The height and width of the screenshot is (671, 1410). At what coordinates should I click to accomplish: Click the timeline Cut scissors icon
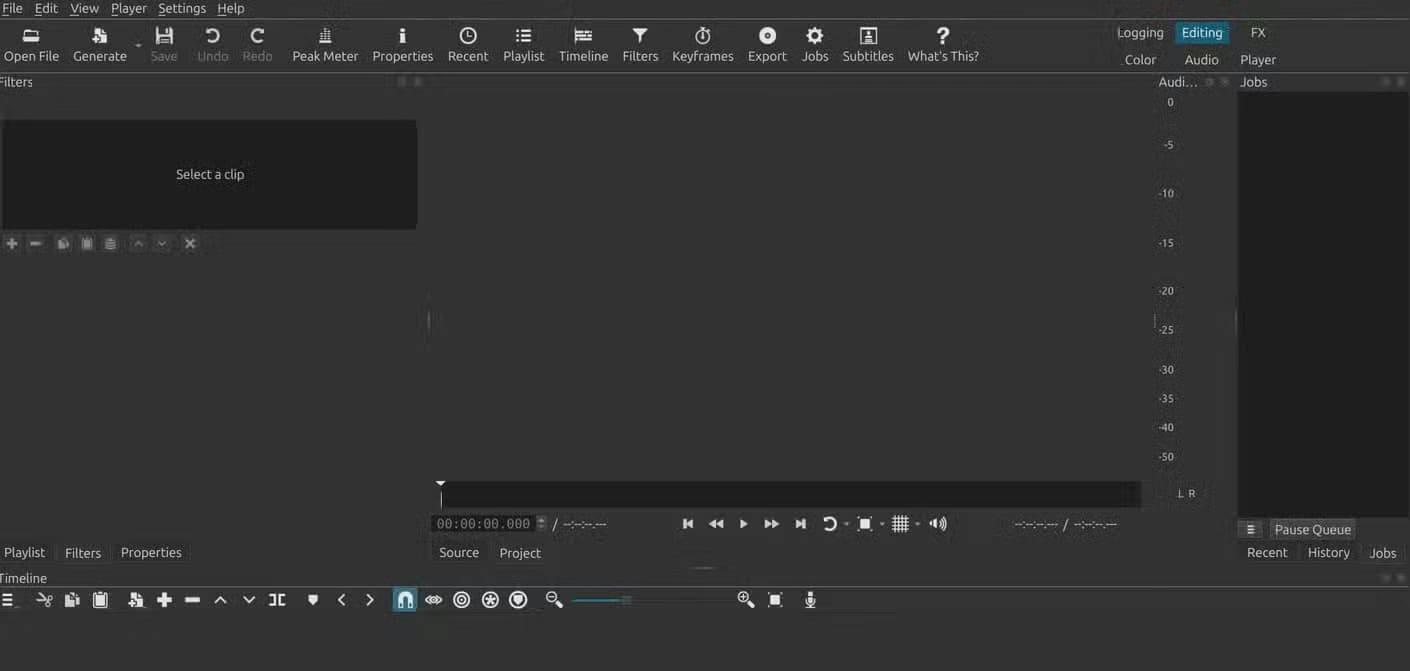pyautogui.click(x=44, y=600)
